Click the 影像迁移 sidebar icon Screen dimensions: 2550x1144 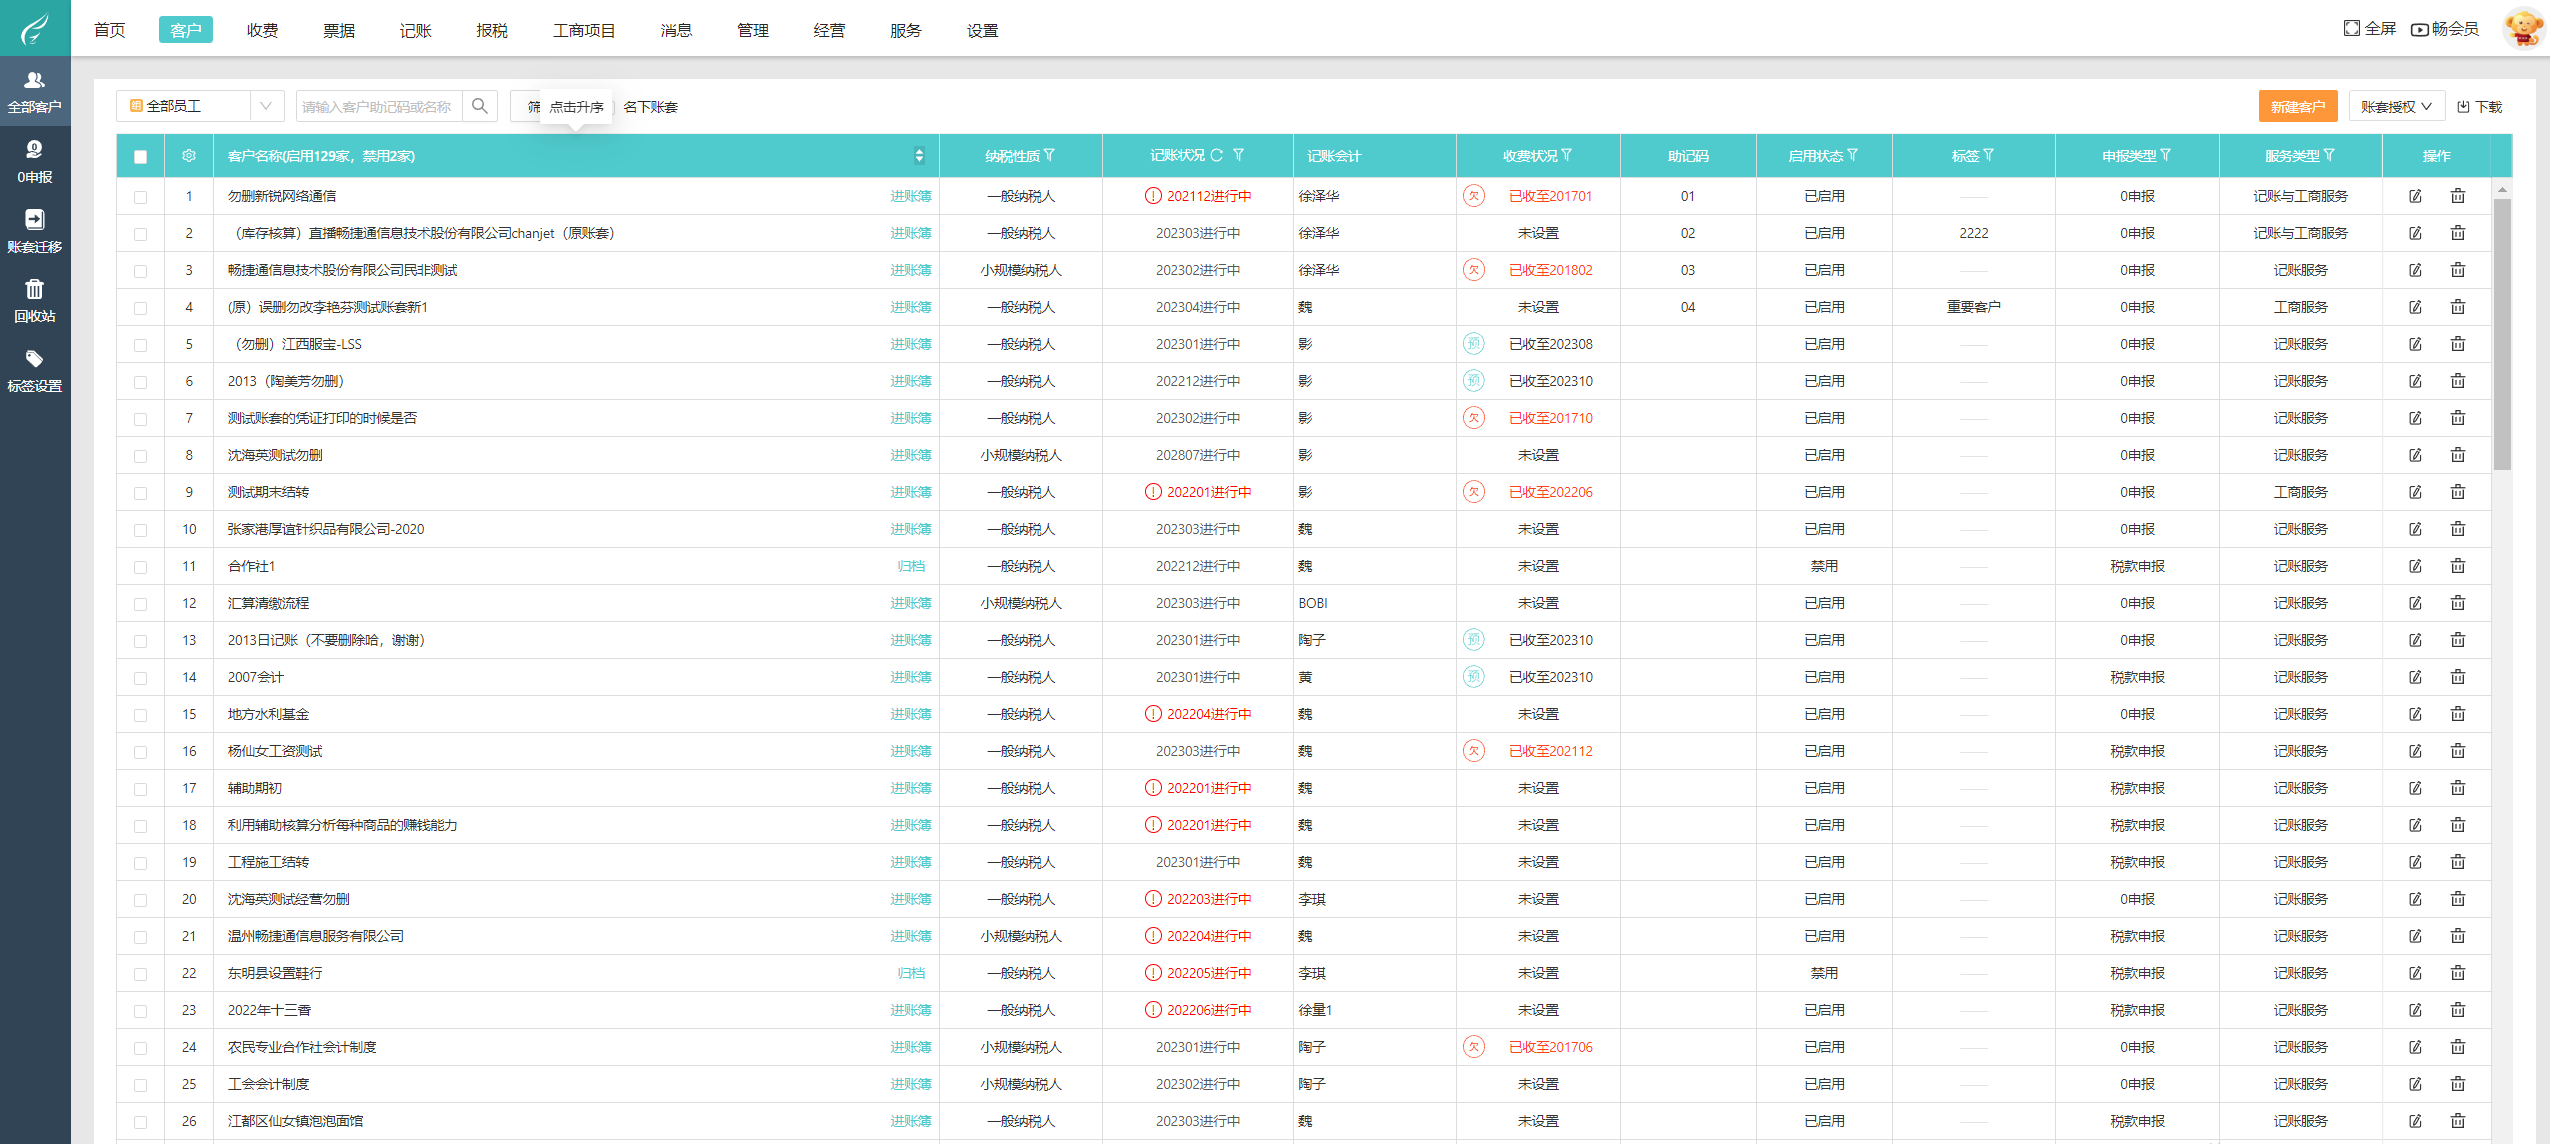36,252
